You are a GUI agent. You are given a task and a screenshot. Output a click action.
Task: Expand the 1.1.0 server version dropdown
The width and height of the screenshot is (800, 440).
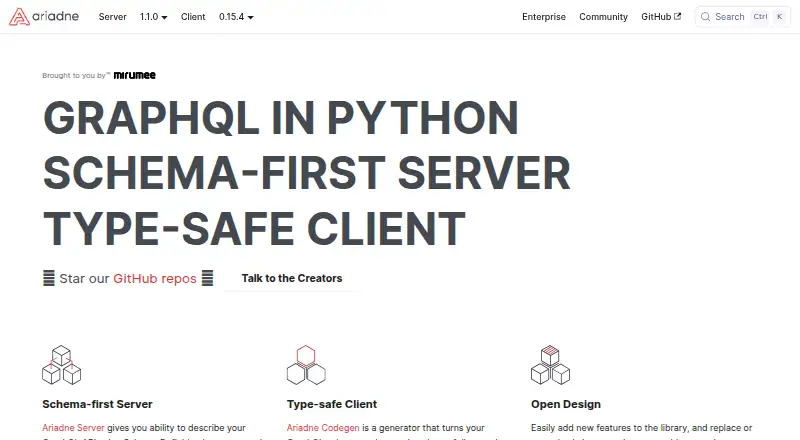tap(154, 17)
